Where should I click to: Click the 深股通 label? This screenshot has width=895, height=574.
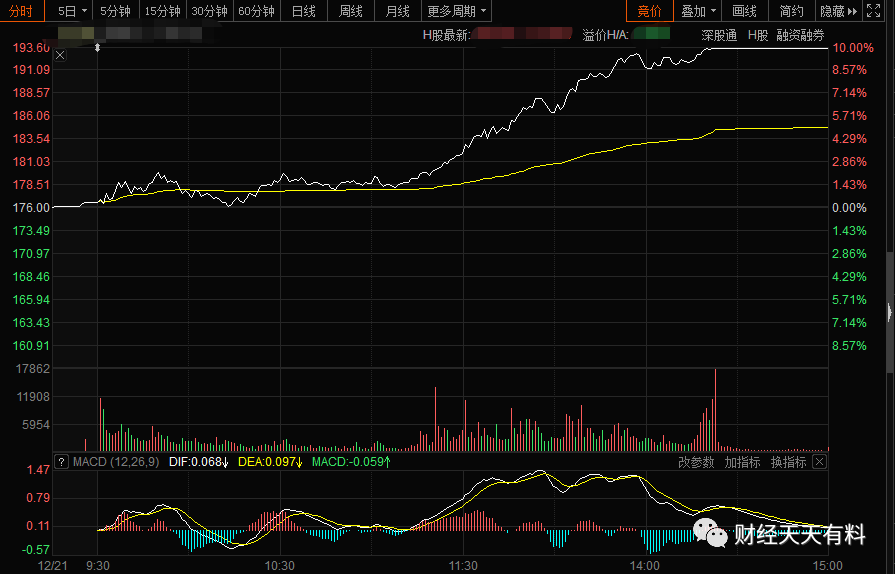(x=718, y=35)
